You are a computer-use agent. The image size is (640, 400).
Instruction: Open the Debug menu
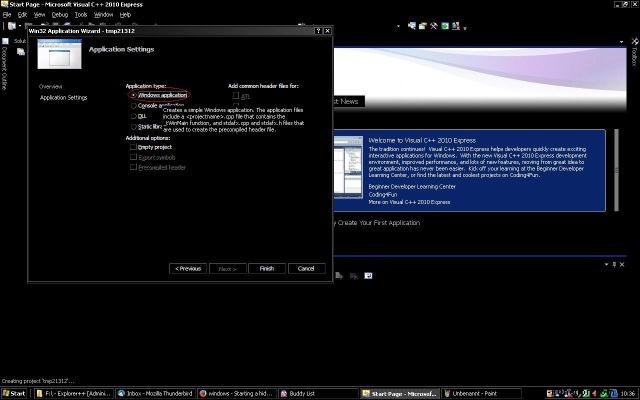click(59, 15)
